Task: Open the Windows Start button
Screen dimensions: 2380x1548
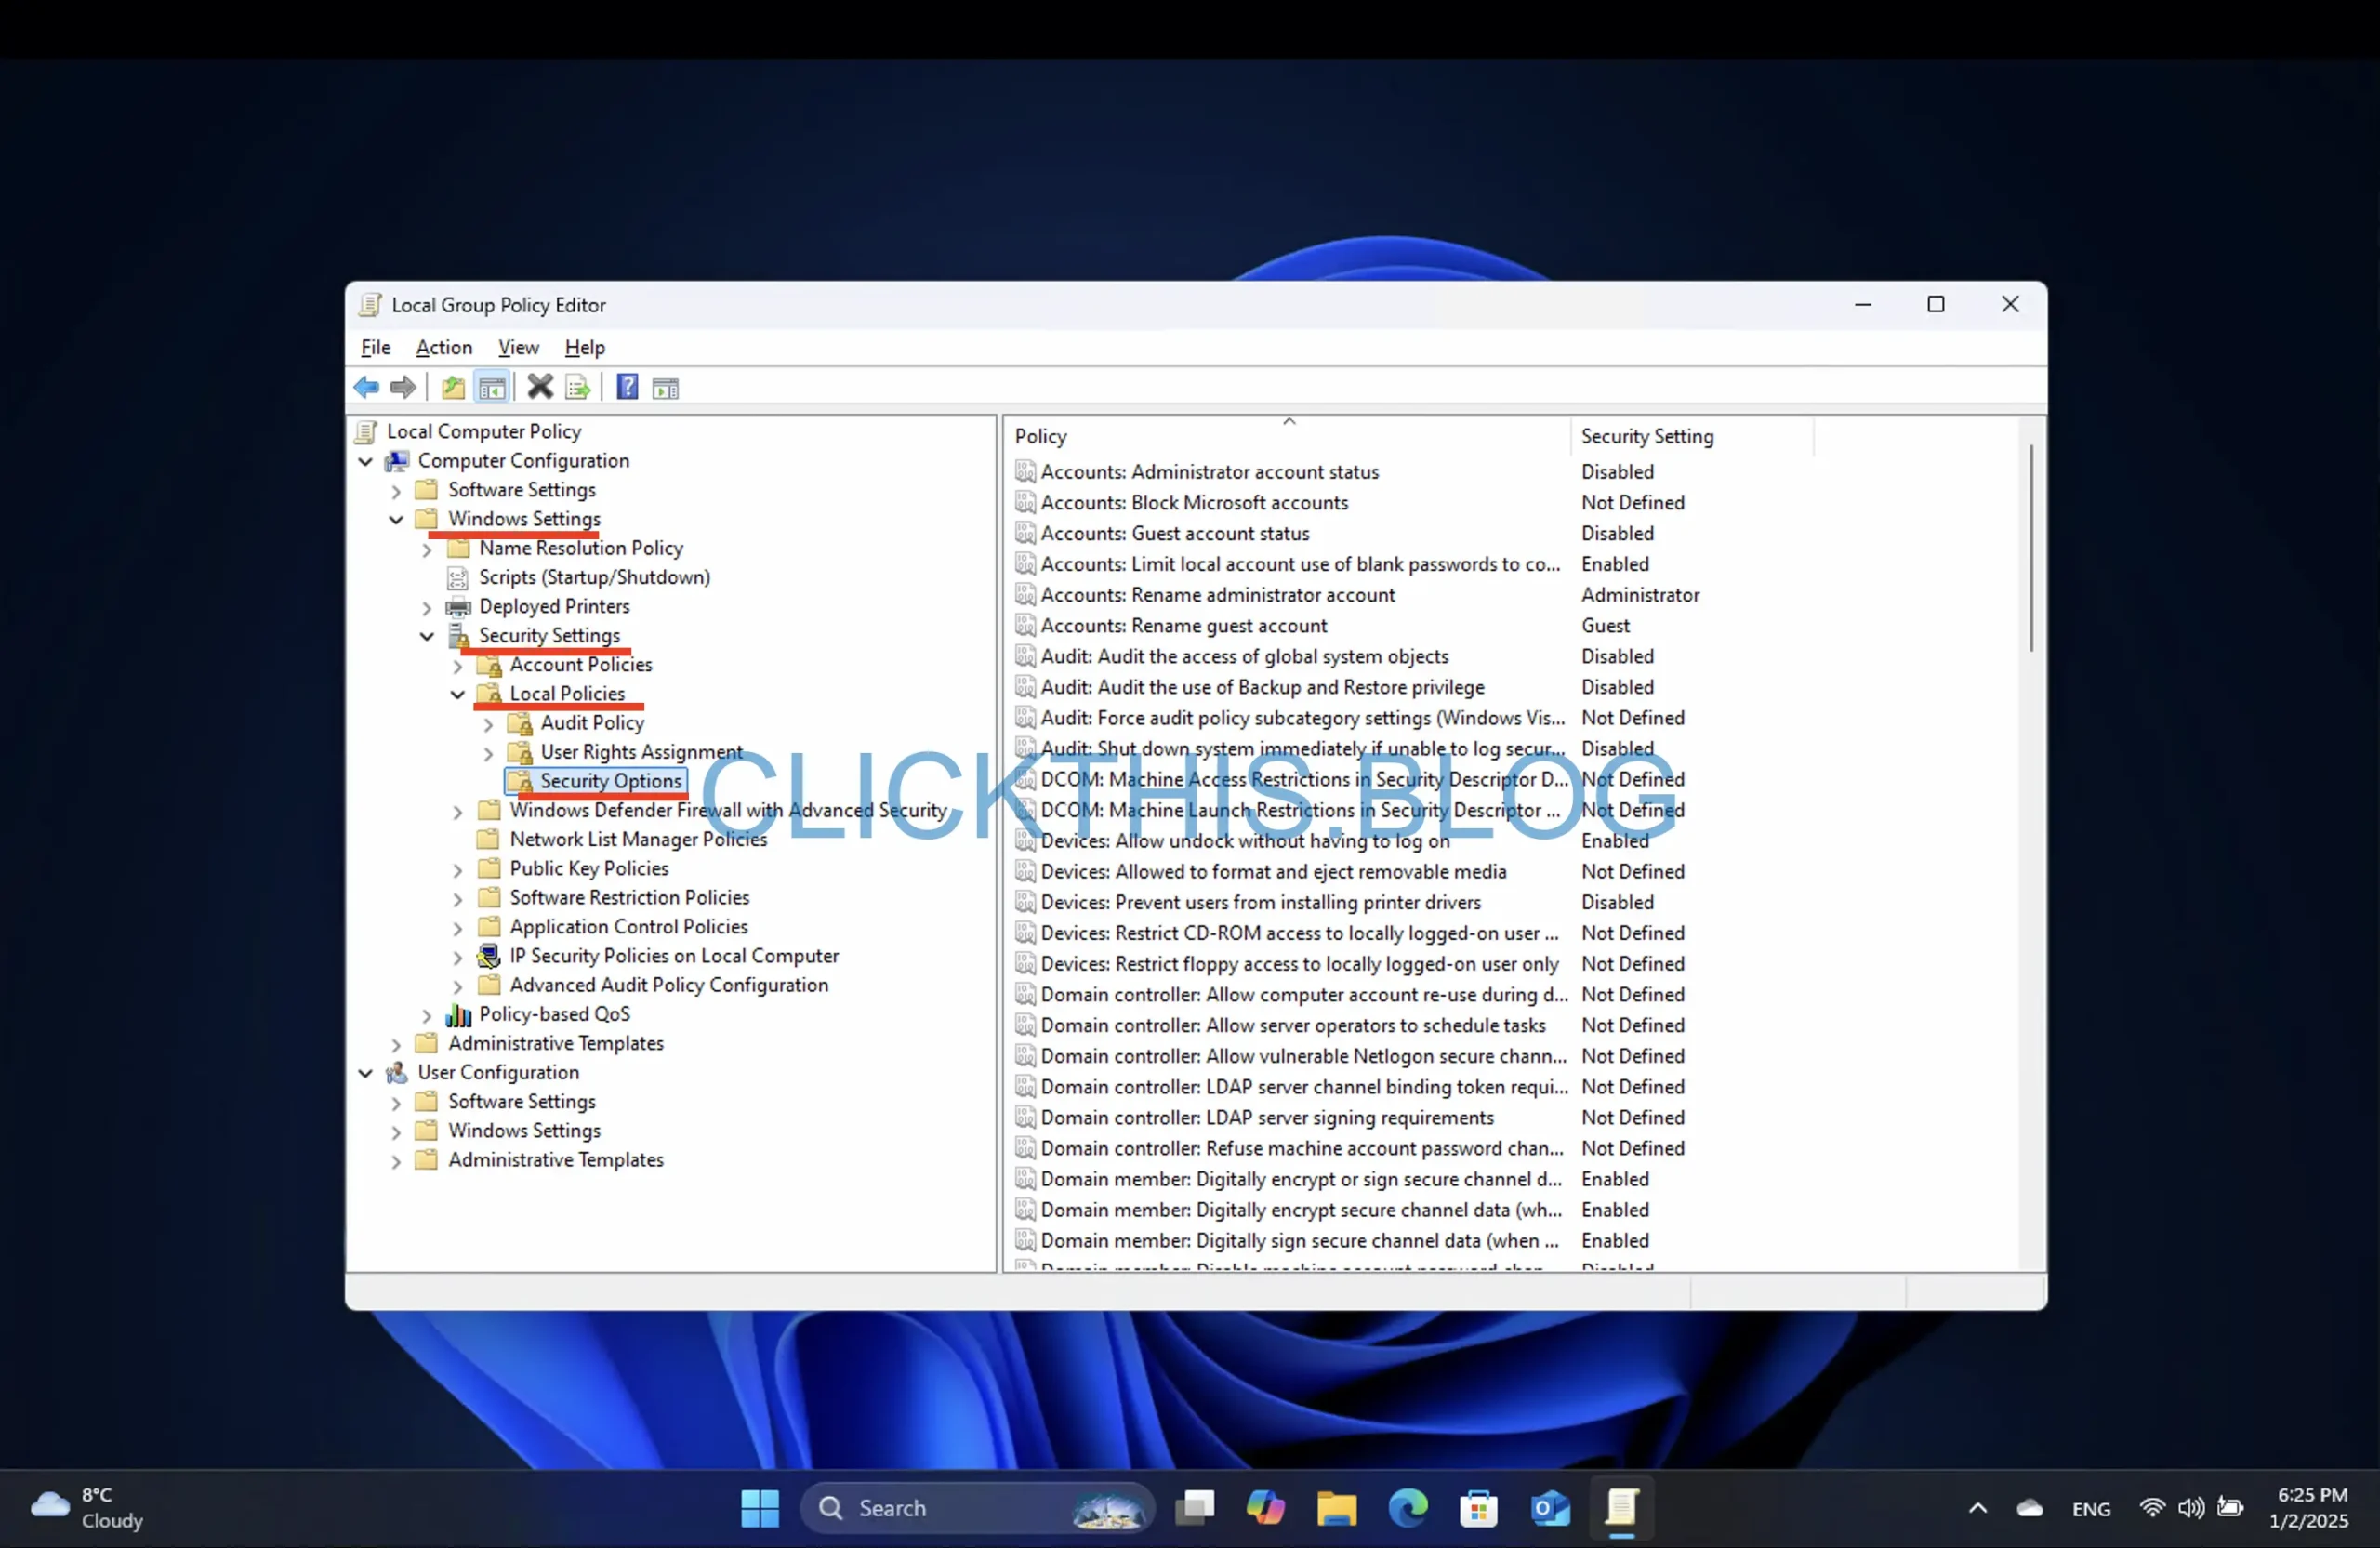Action: (760, 1508)
